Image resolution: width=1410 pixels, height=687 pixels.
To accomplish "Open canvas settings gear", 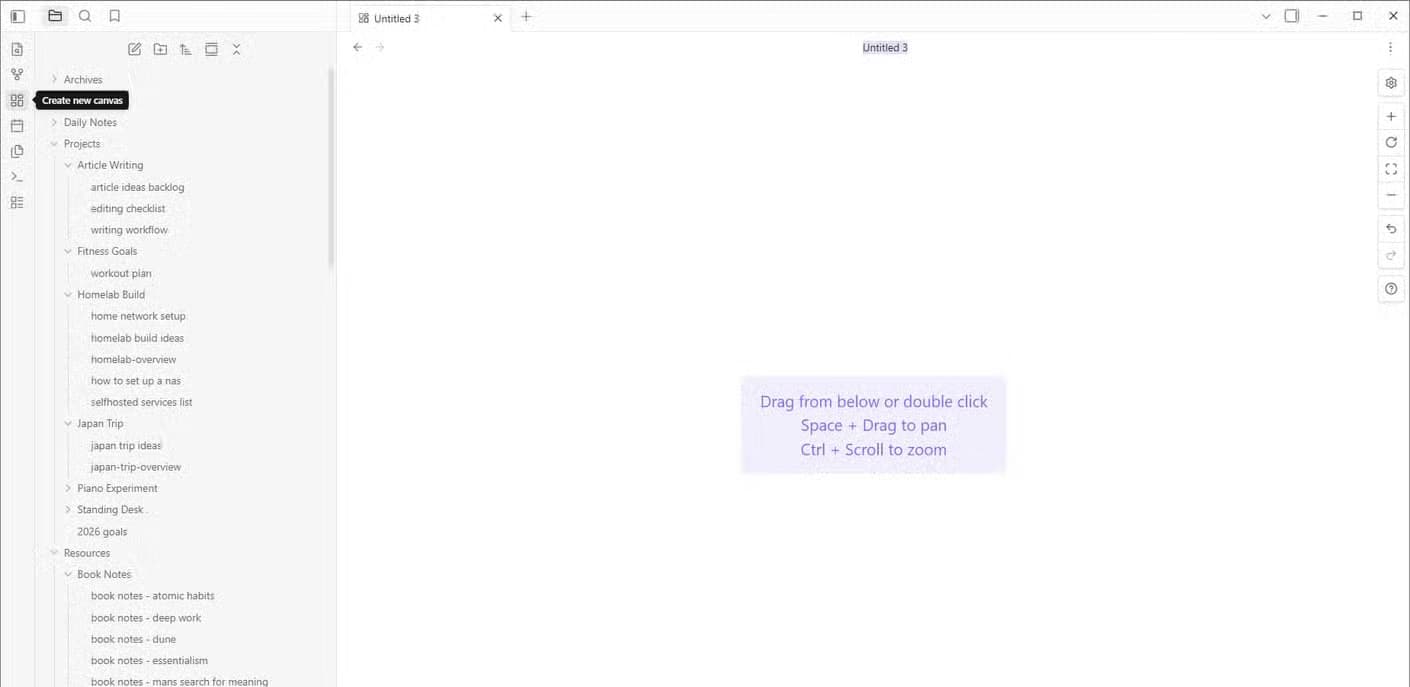I will (x=1391, y=83).
